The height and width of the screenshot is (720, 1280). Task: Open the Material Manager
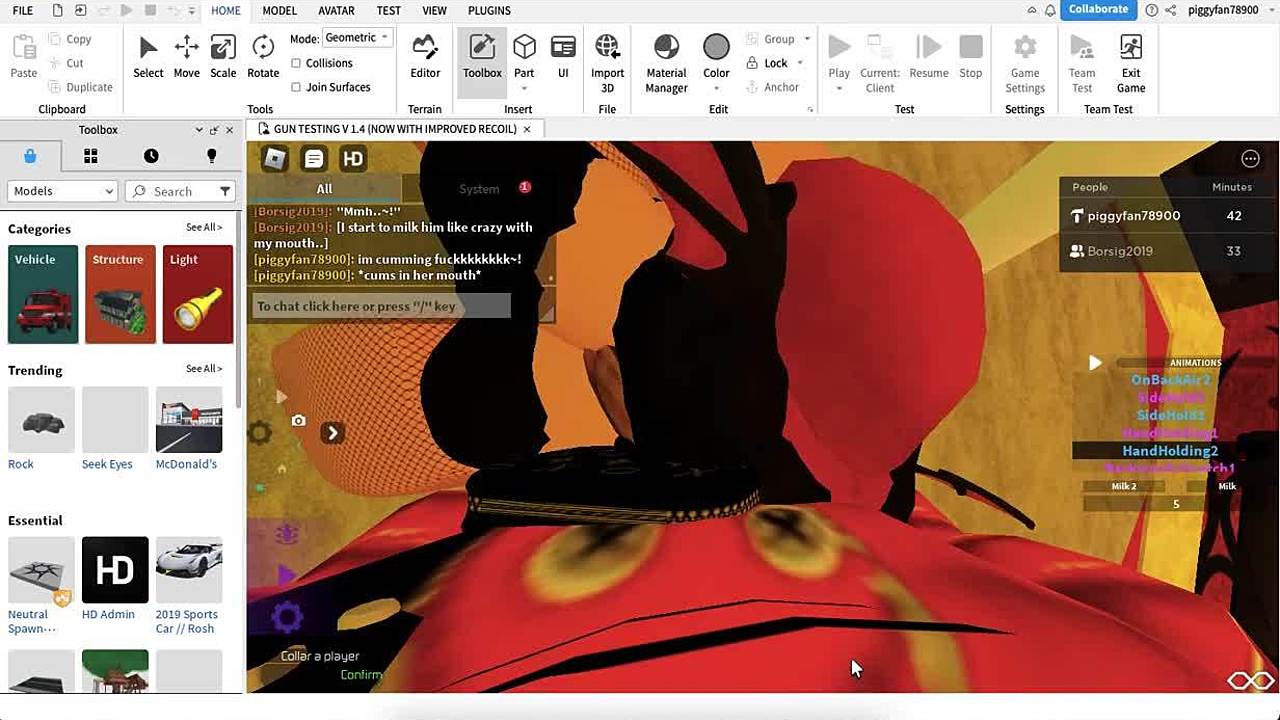666,62
